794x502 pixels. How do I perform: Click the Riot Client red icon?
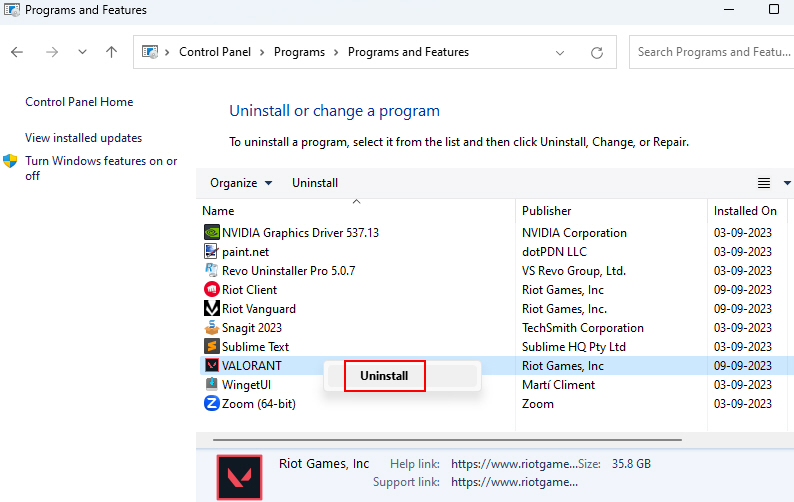pyautogui.click(x=212, y=289)
